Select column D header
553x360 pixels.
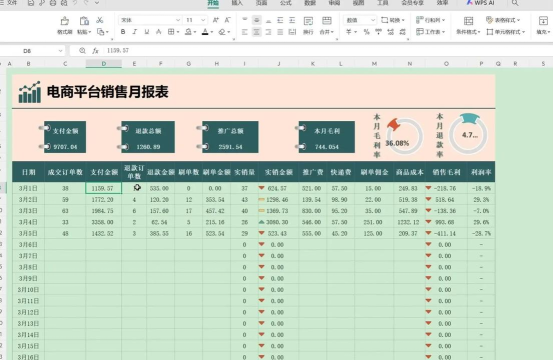(x=104, y=64)
